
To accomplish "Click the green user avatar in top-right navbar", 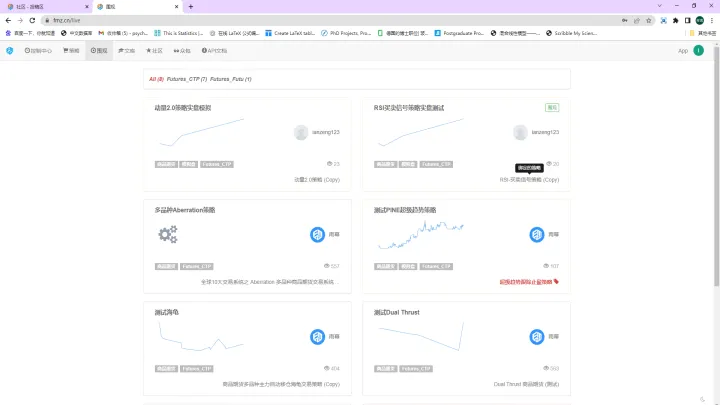I will tap(698, 50).
